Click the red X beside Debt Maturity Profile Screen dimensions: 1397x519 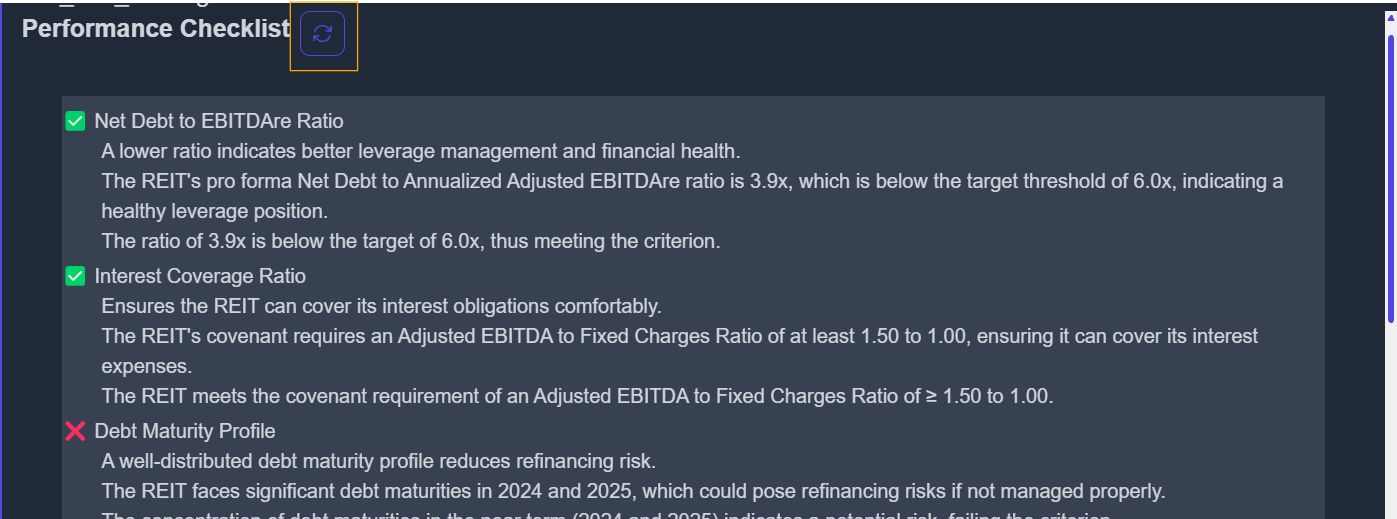(x=75, y=431)
